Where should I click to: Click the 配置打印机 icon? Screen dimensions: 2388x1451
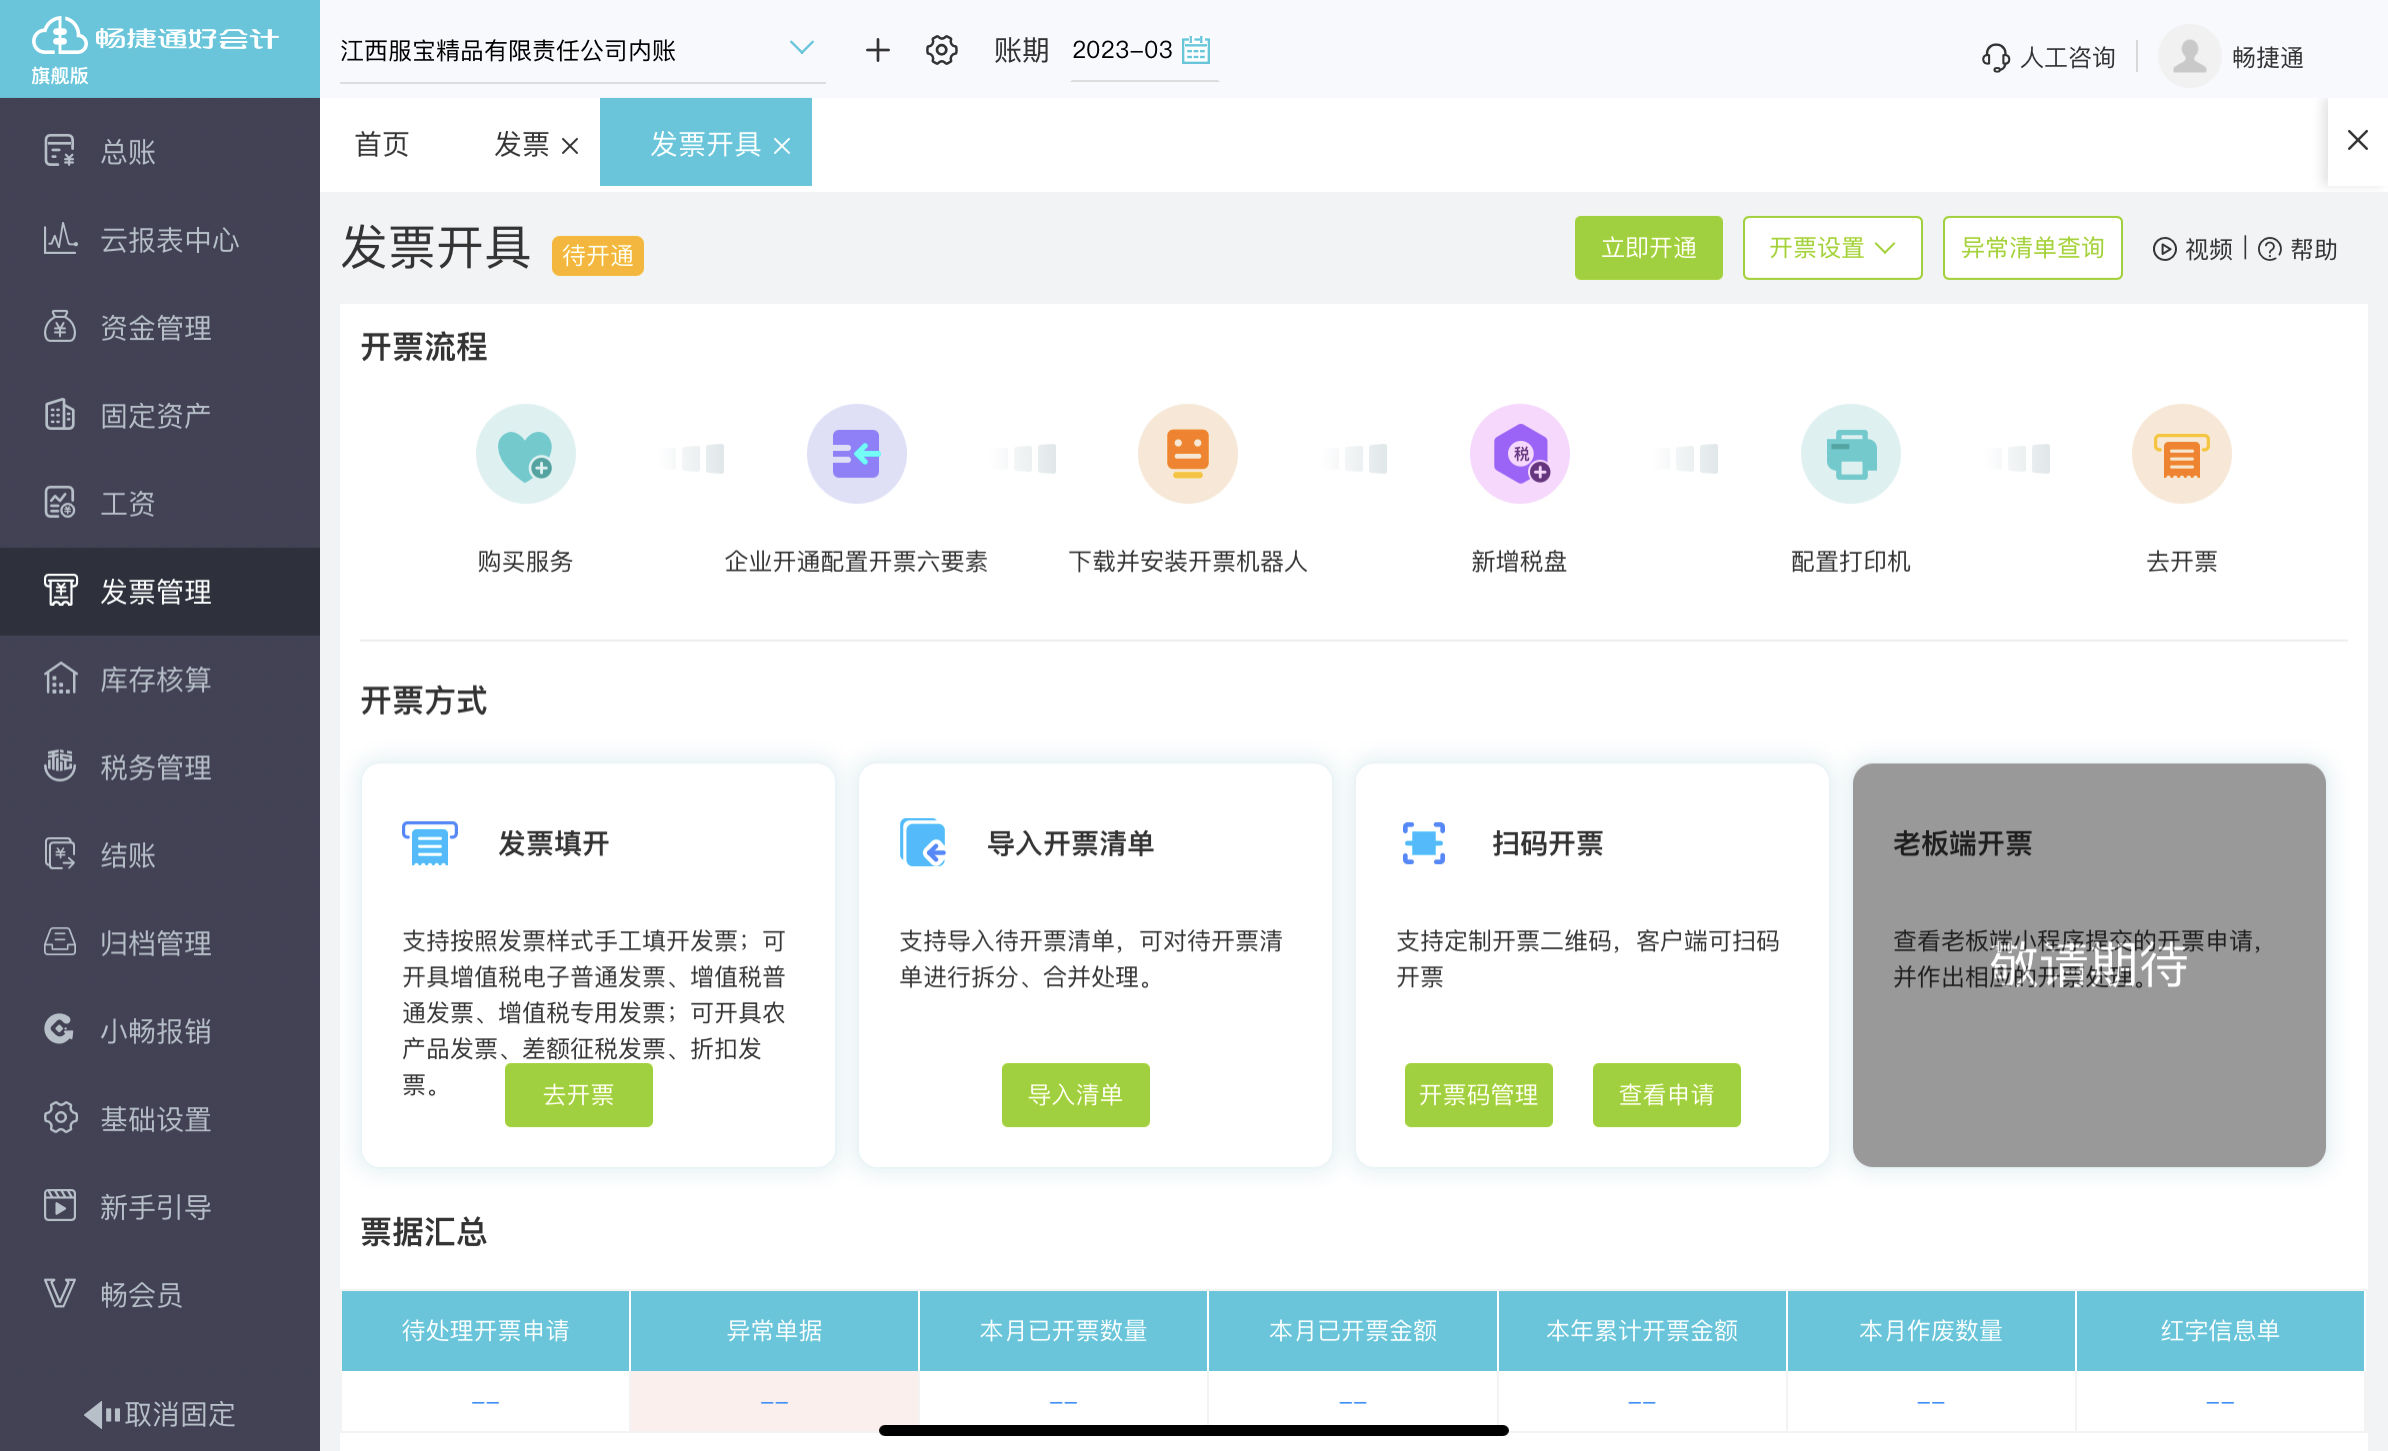click(1849, 454)
